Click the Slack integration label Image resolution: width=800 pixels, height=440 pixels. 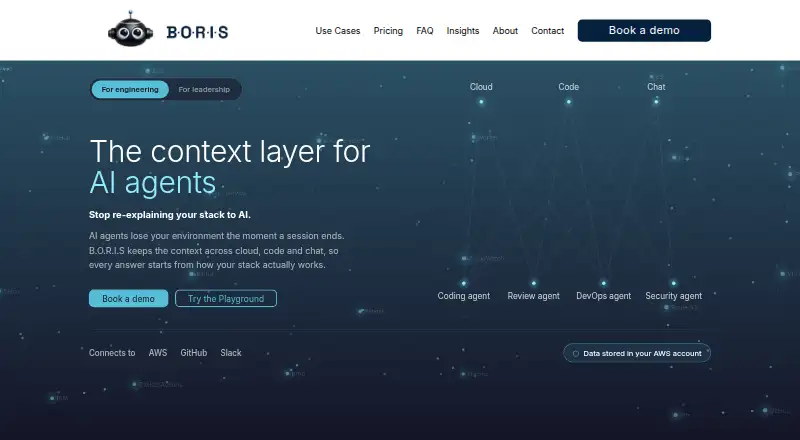231,353
